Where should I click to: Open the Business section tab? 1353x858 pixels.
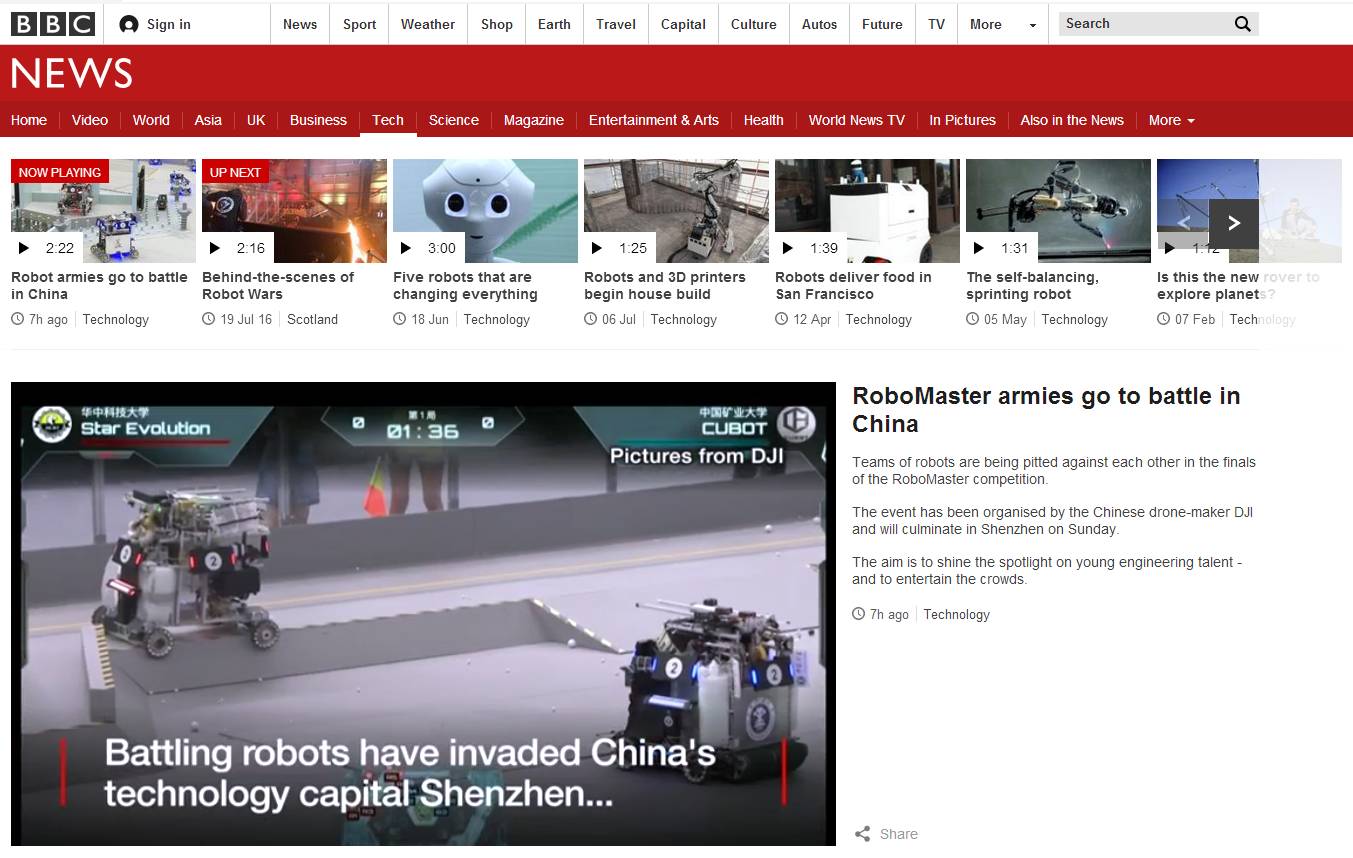pyautogui.click(x=318, y=120)
